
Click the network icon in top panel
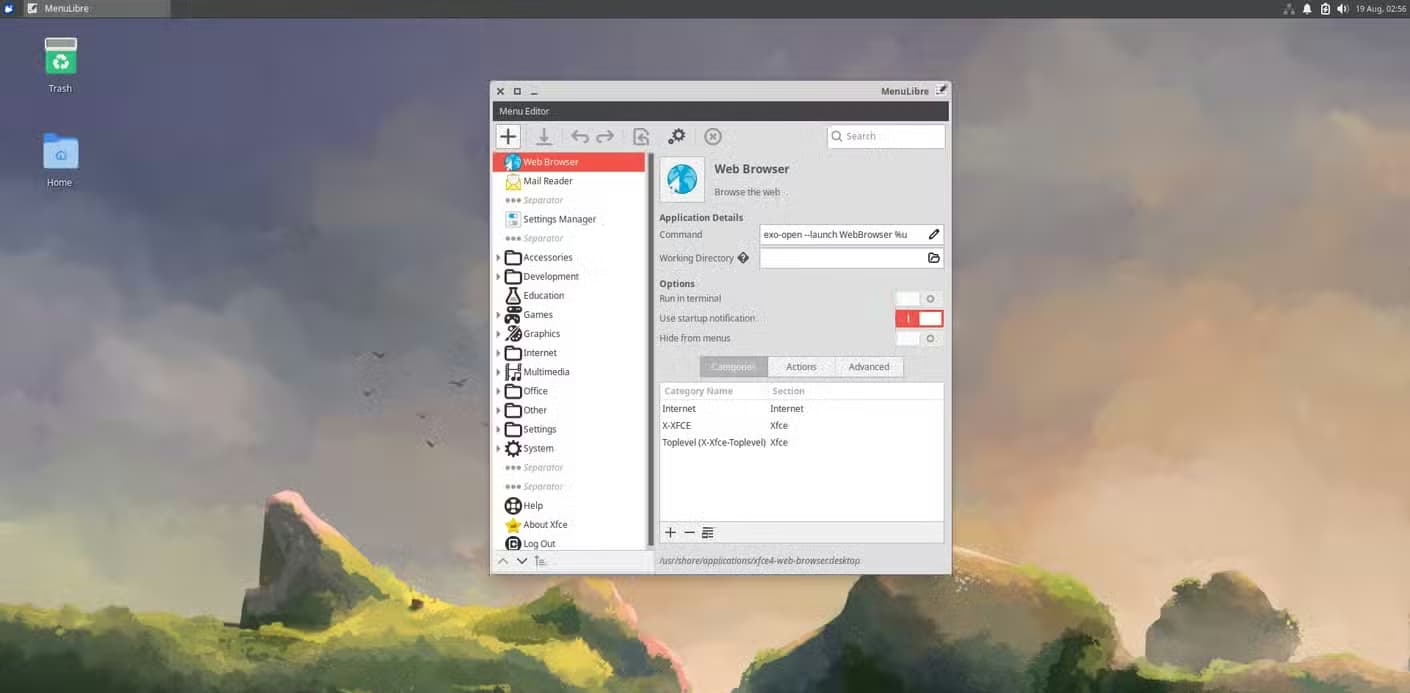(1289, 9)
